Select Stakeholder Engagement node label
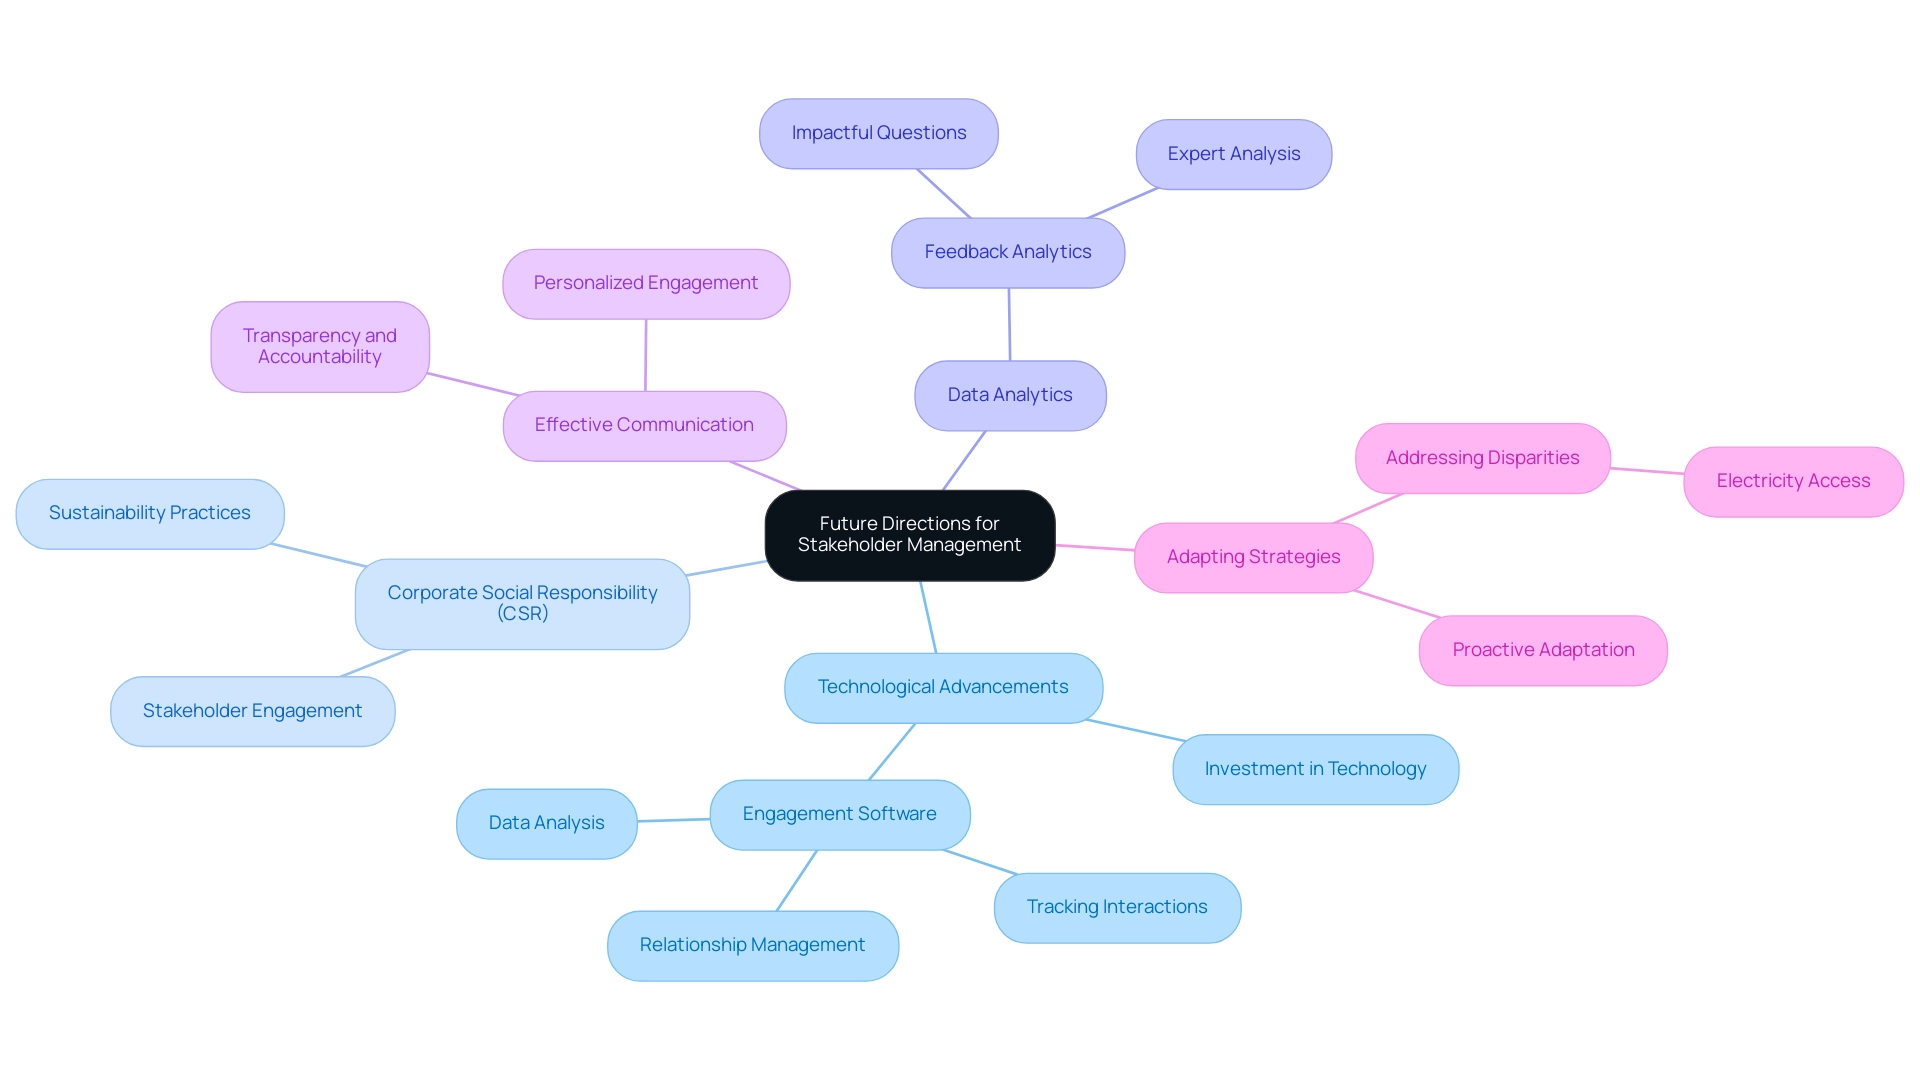Viewport: 1920px width, 1083px height. pos(253,711)
